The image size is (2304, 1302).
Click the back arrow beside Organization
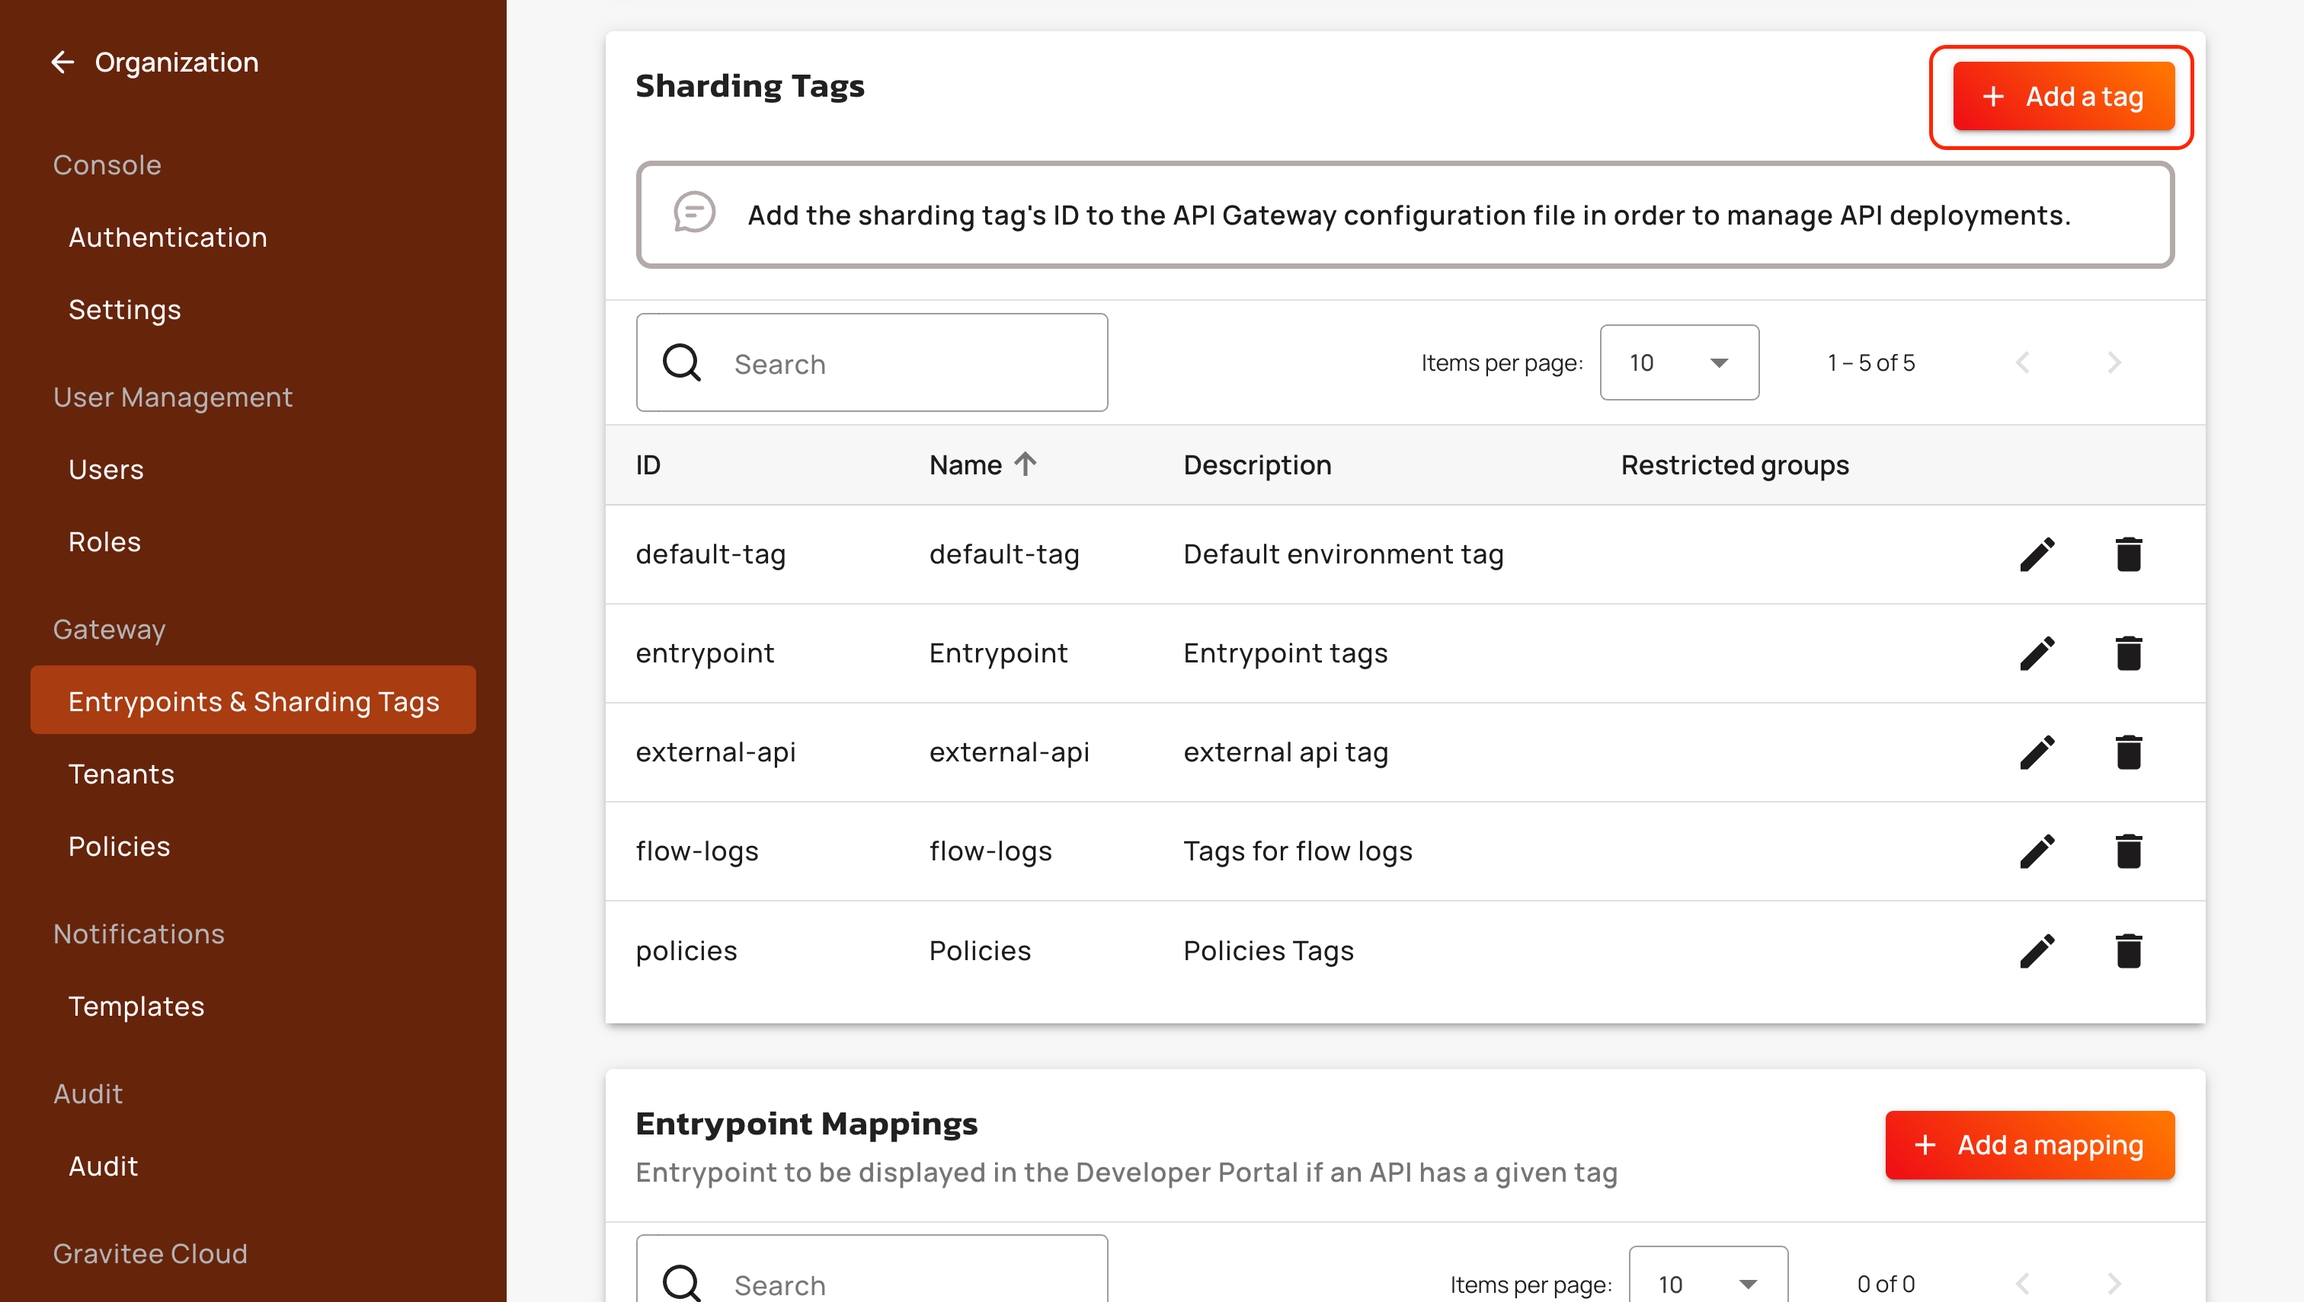click(63, 62)
